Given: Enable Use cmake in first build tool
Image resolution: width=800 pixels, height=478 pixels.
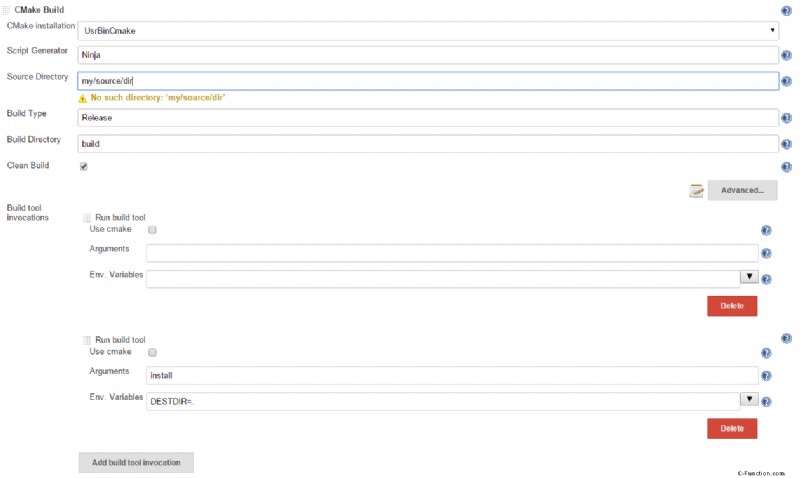Looking at the screenshot, I should point(152,229).
